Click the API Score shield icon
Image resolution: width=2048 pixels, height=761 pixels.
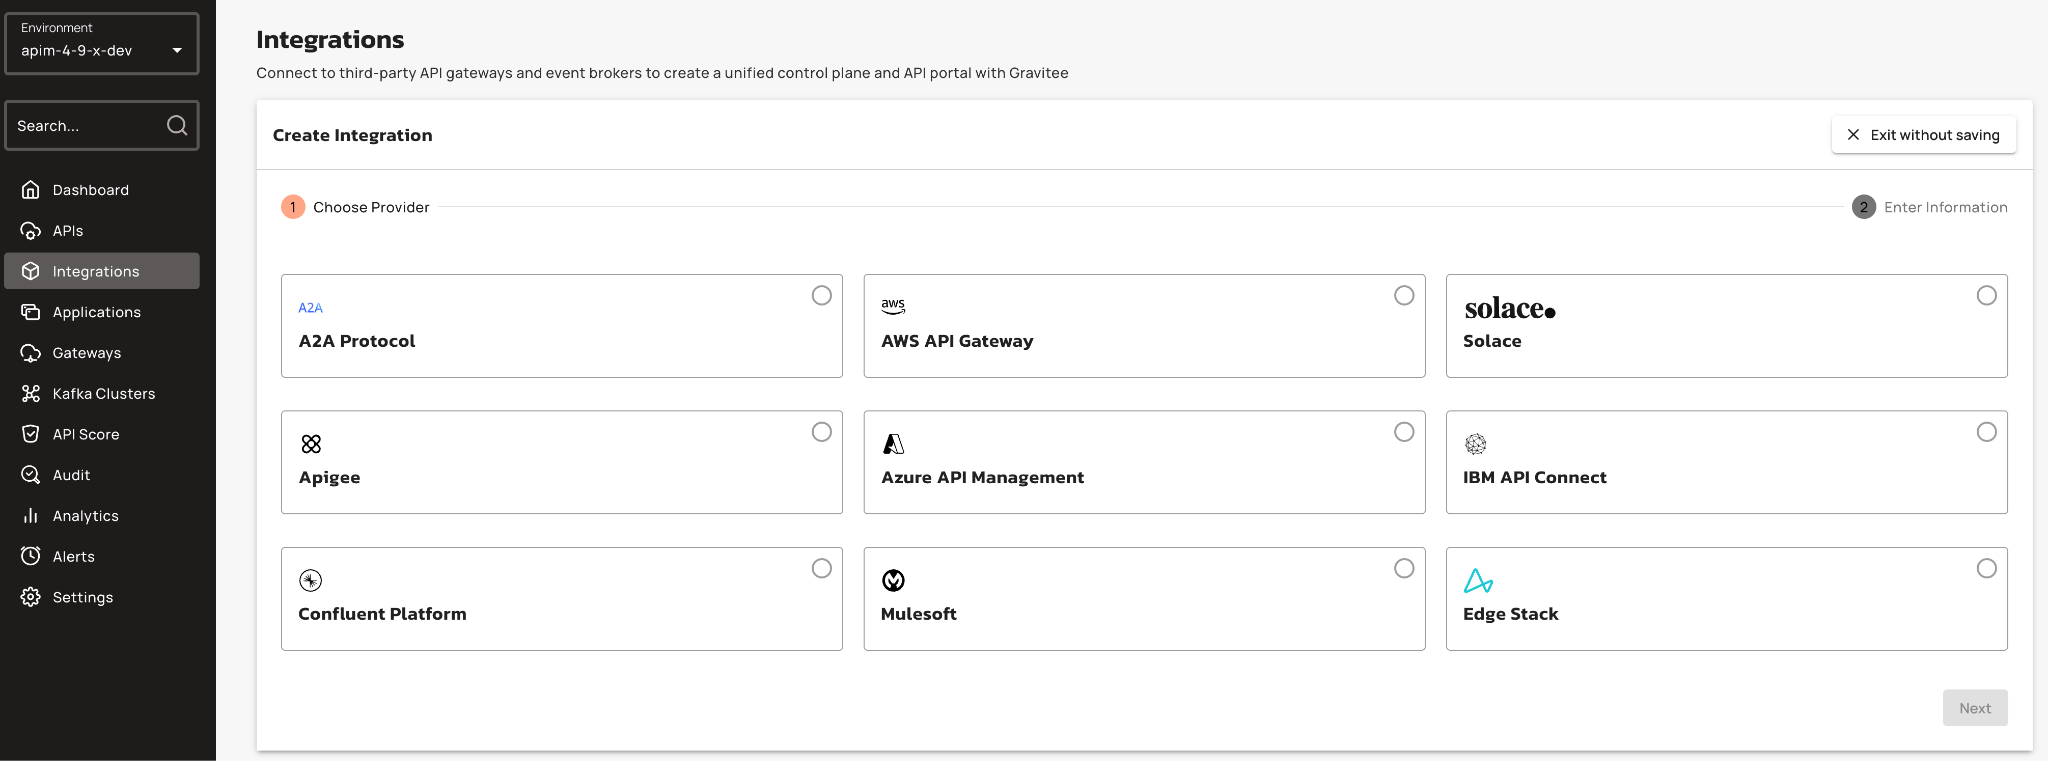pyautogui.click(x=31, y=434)
